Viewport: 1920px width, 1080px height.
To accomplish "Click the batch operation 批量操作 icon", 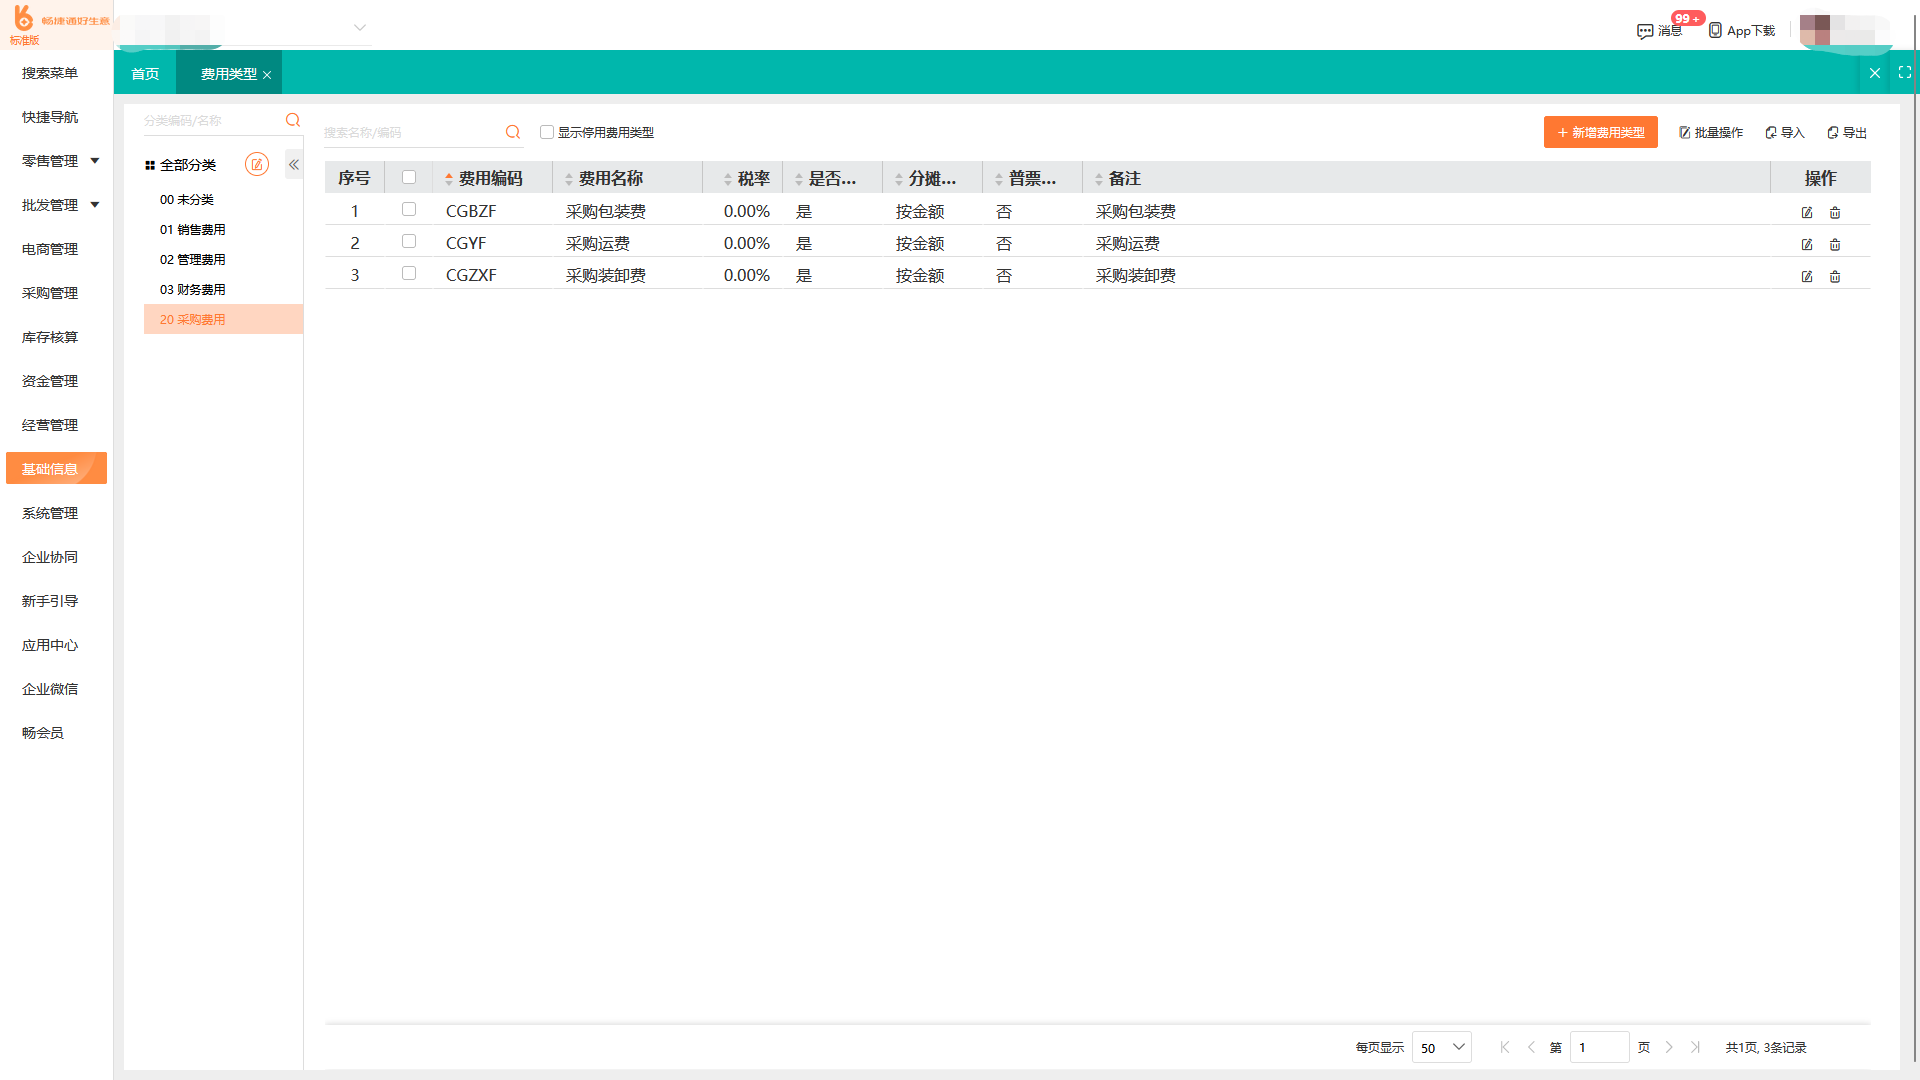I will coord(1710,132).
